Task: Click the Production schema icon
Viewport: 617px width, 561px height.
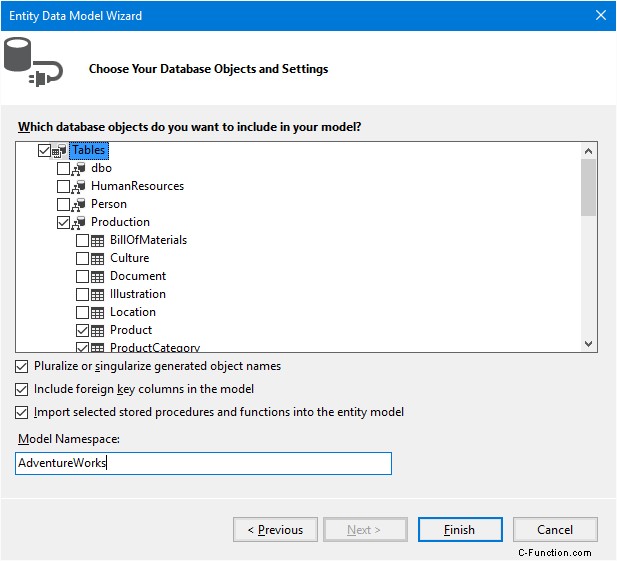Action: pyautogui.click(x=78, y=222)
